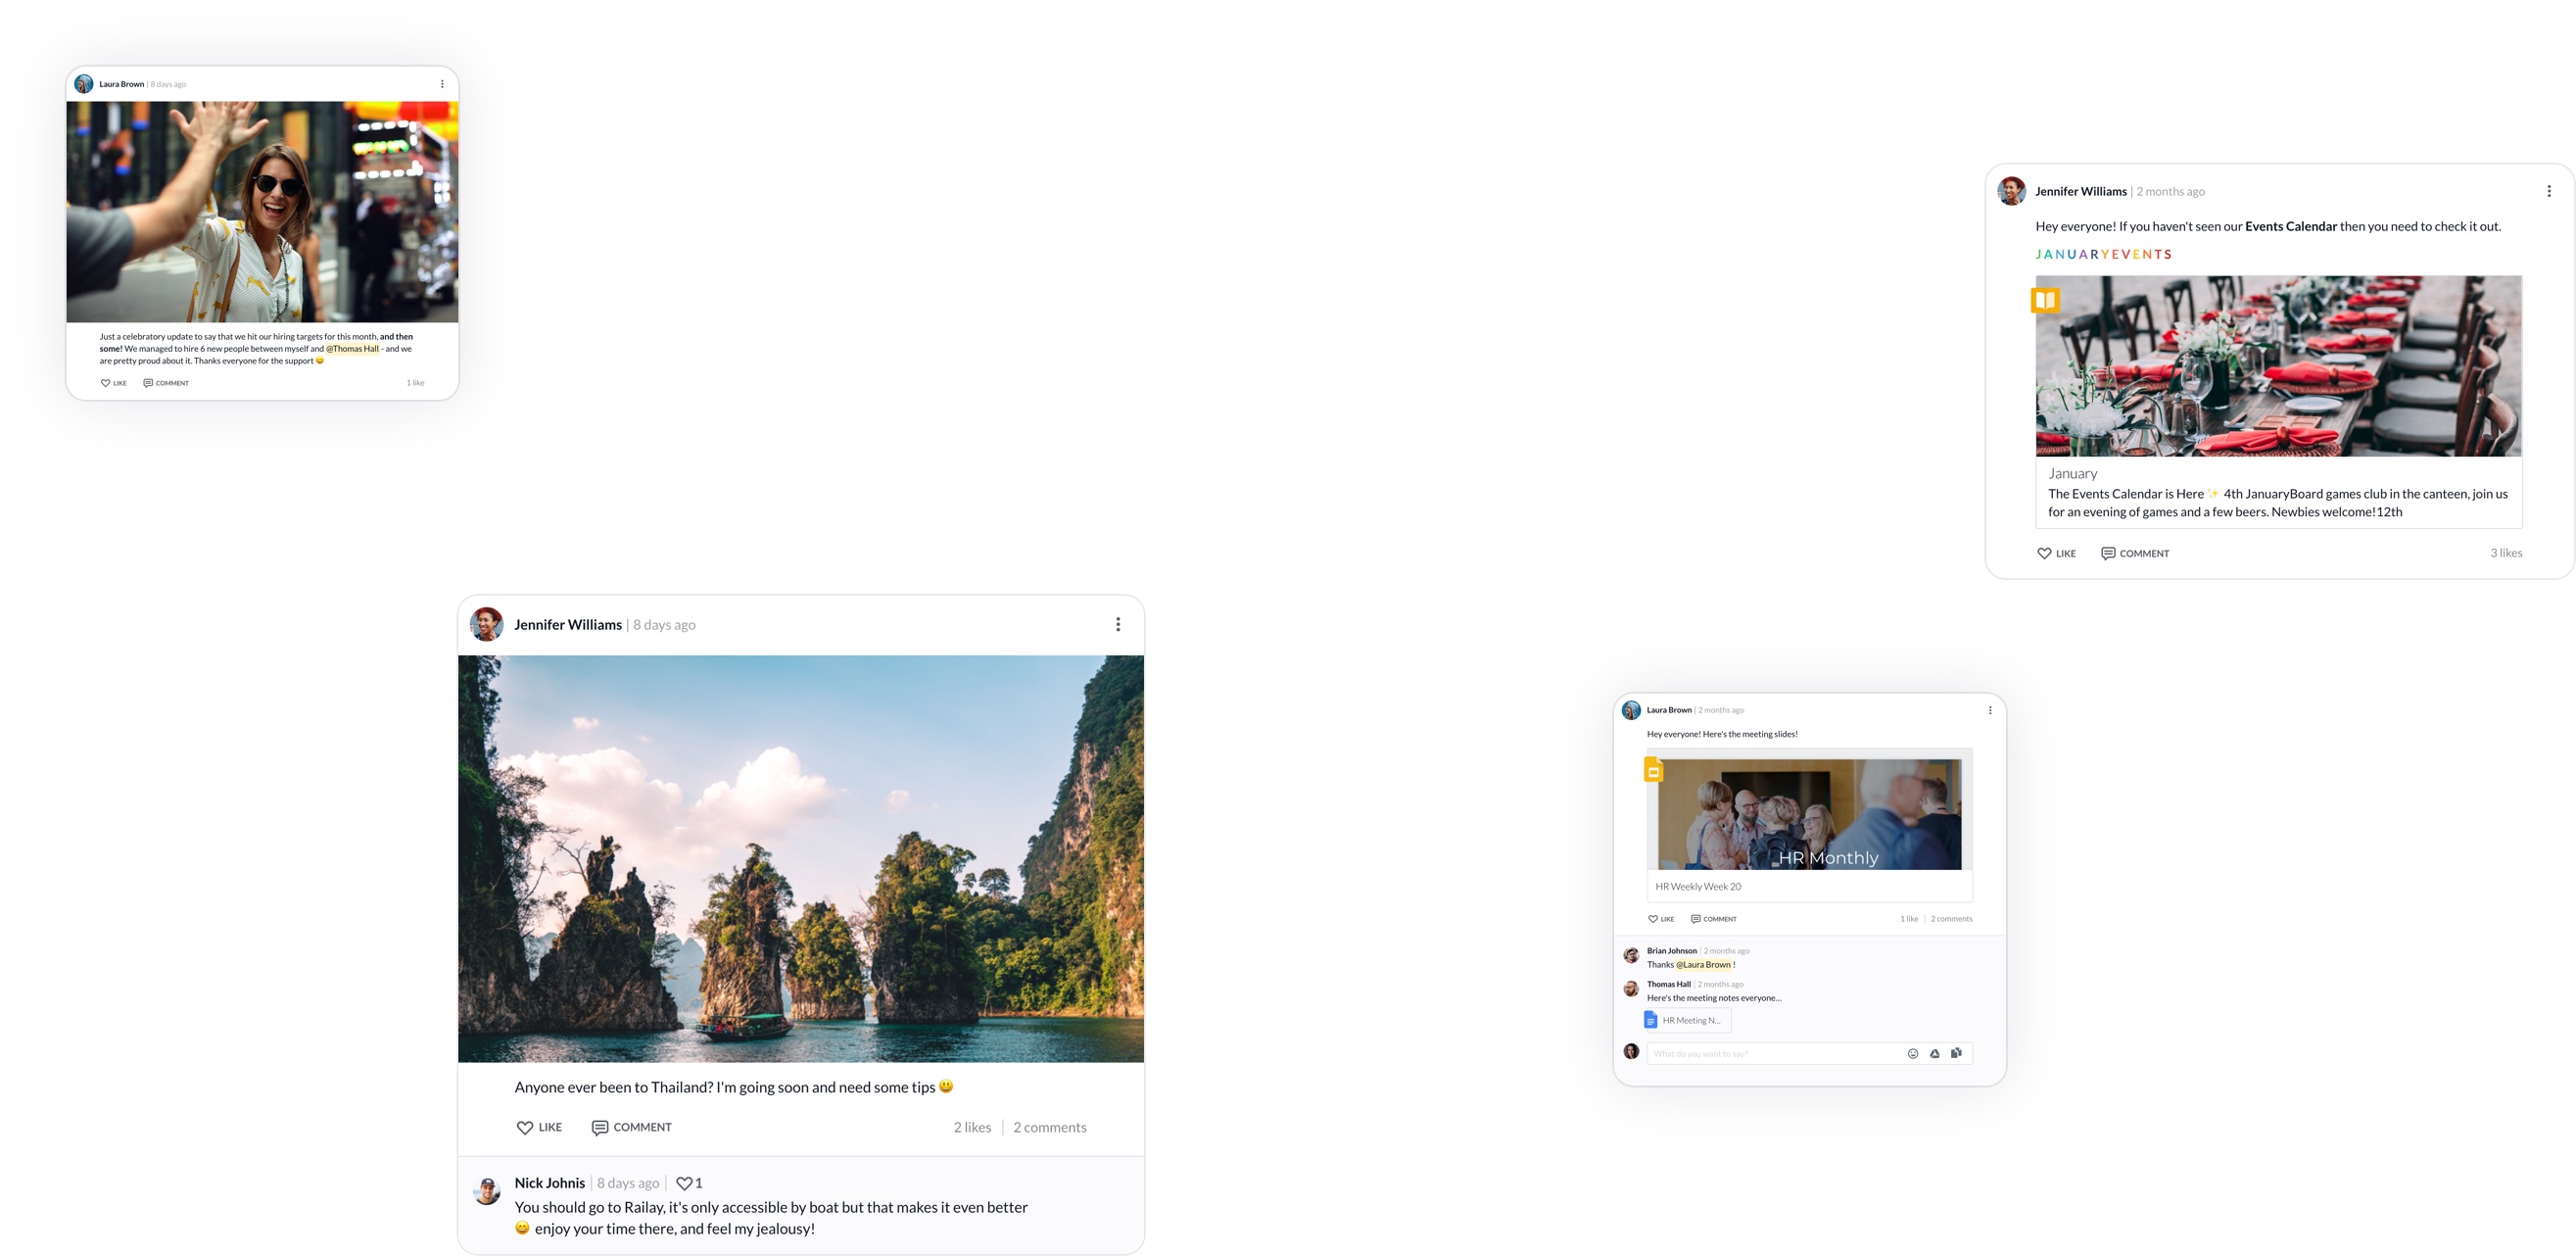Toggle Like on the HR Weekly Week 20 post
Screen dimensions: 2576x1256
tap(1654, 918)
